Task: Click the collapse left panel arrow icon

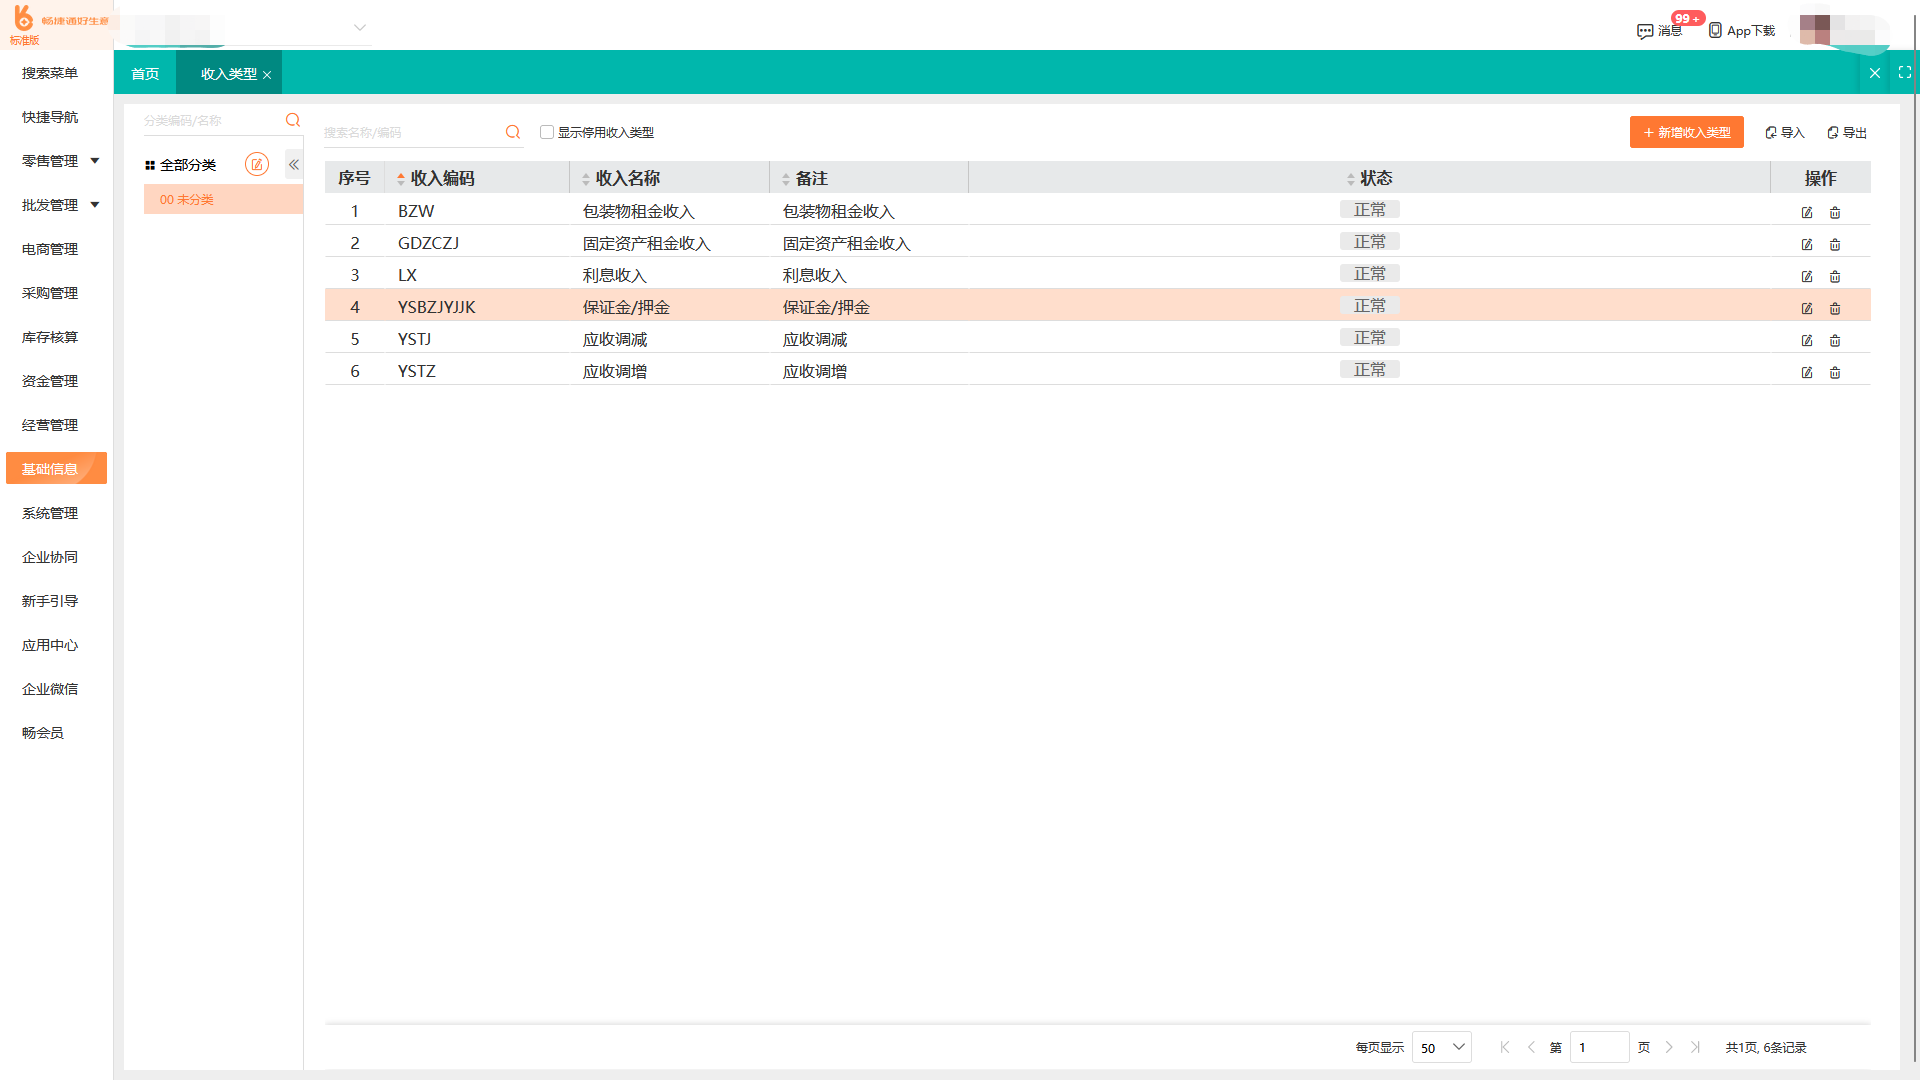Action: pyautogui.click(x=294, y=164)
